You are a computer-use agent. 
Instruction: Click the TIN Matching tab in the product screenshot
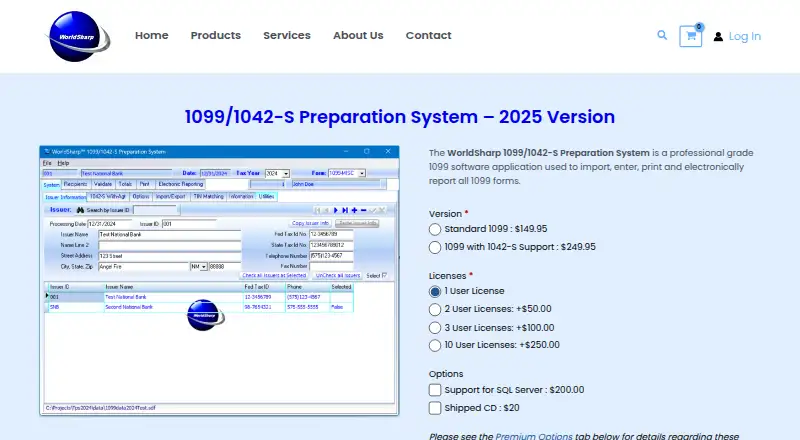208,196
